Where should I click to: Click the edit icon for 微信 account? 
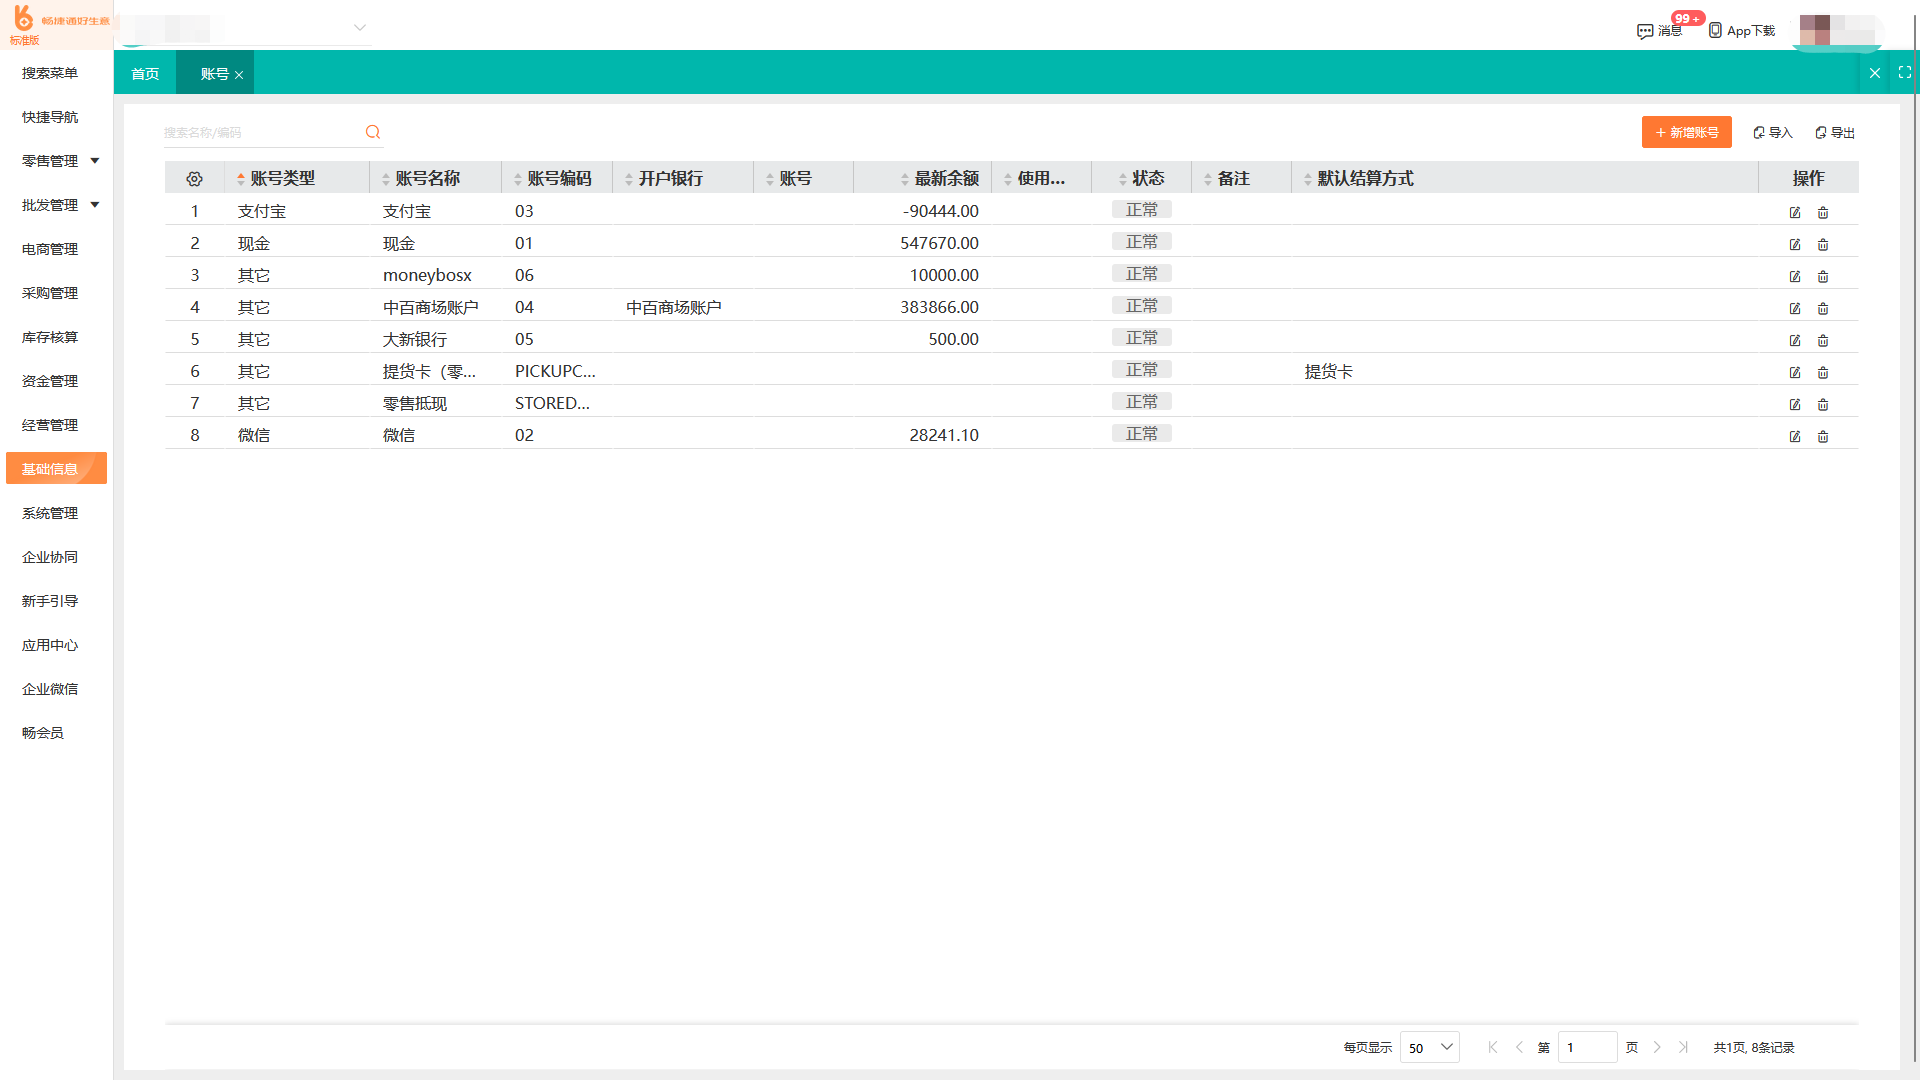(x=1795, y=435)
